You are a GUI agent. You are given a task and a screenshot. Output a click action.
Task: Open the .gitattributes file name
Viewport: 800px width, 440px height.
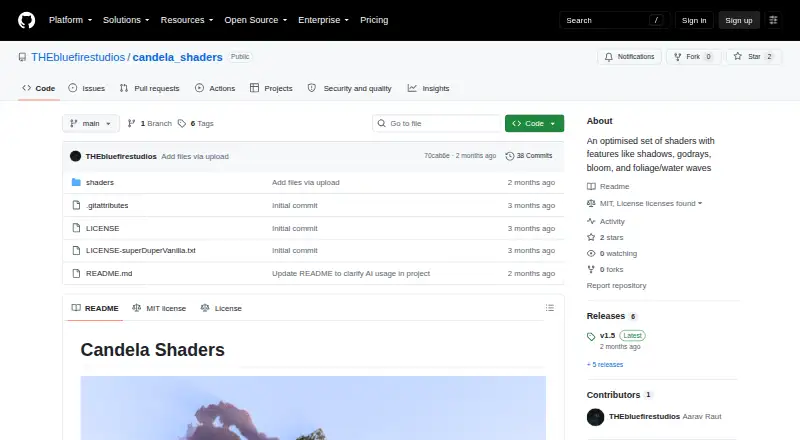(x=107, y=205)
